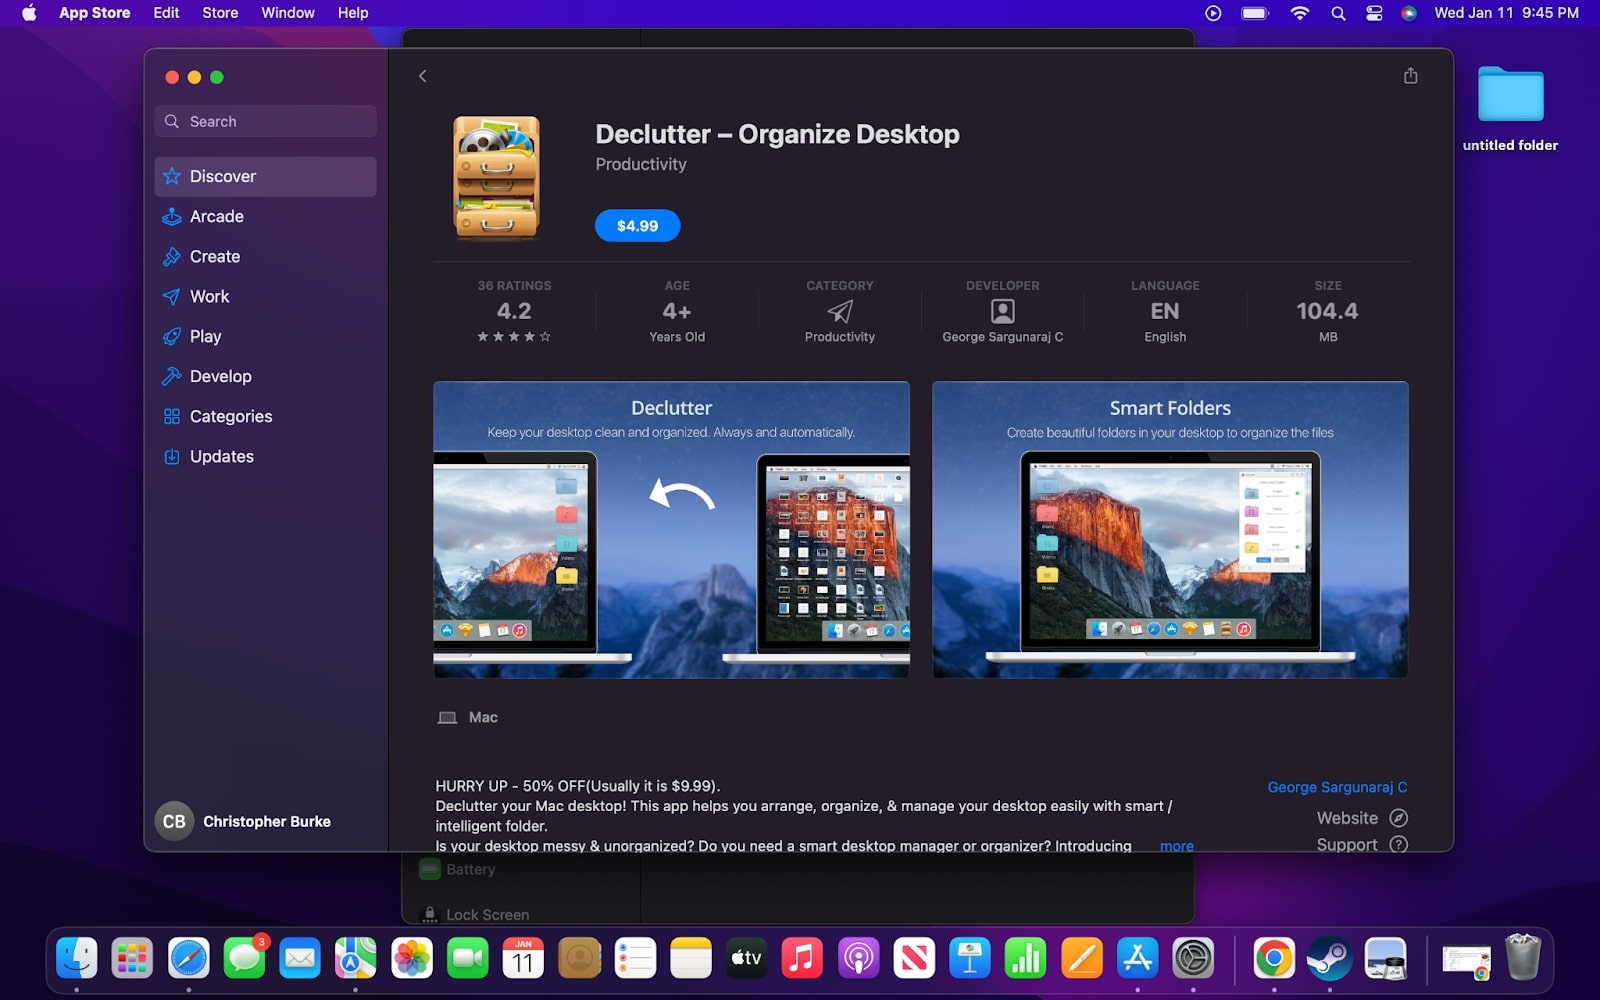Screen dimensions: 1600x1000
Task: Open the developer link George Sargunaraj C
Action: 1337,787
